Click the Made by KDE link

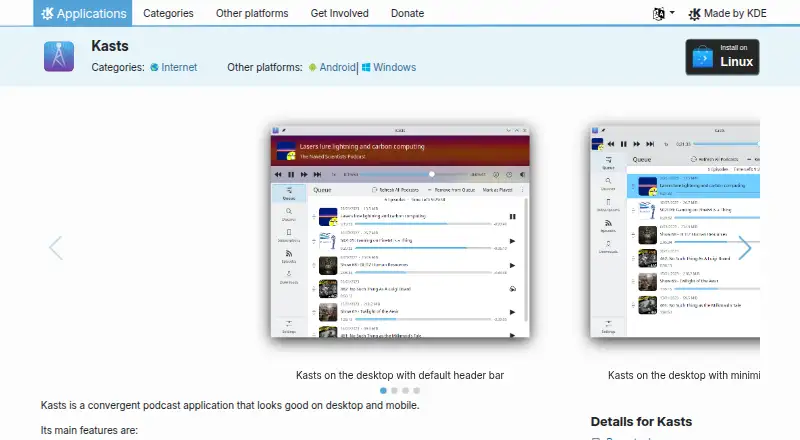[x=728, y=14]
